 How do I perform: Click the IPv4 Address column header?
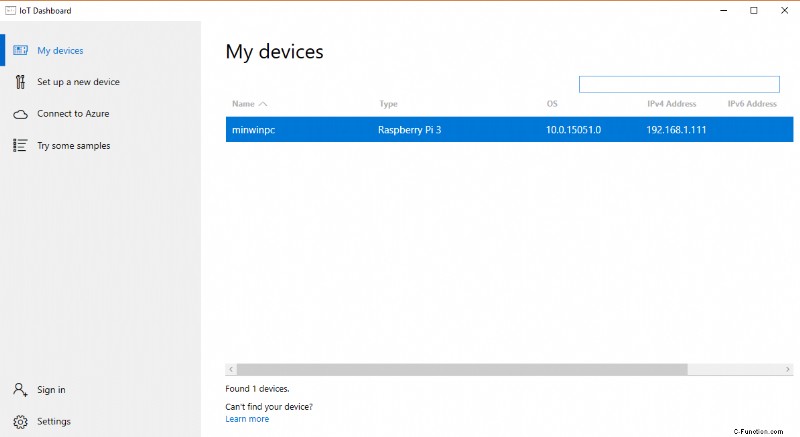(671, 104)
